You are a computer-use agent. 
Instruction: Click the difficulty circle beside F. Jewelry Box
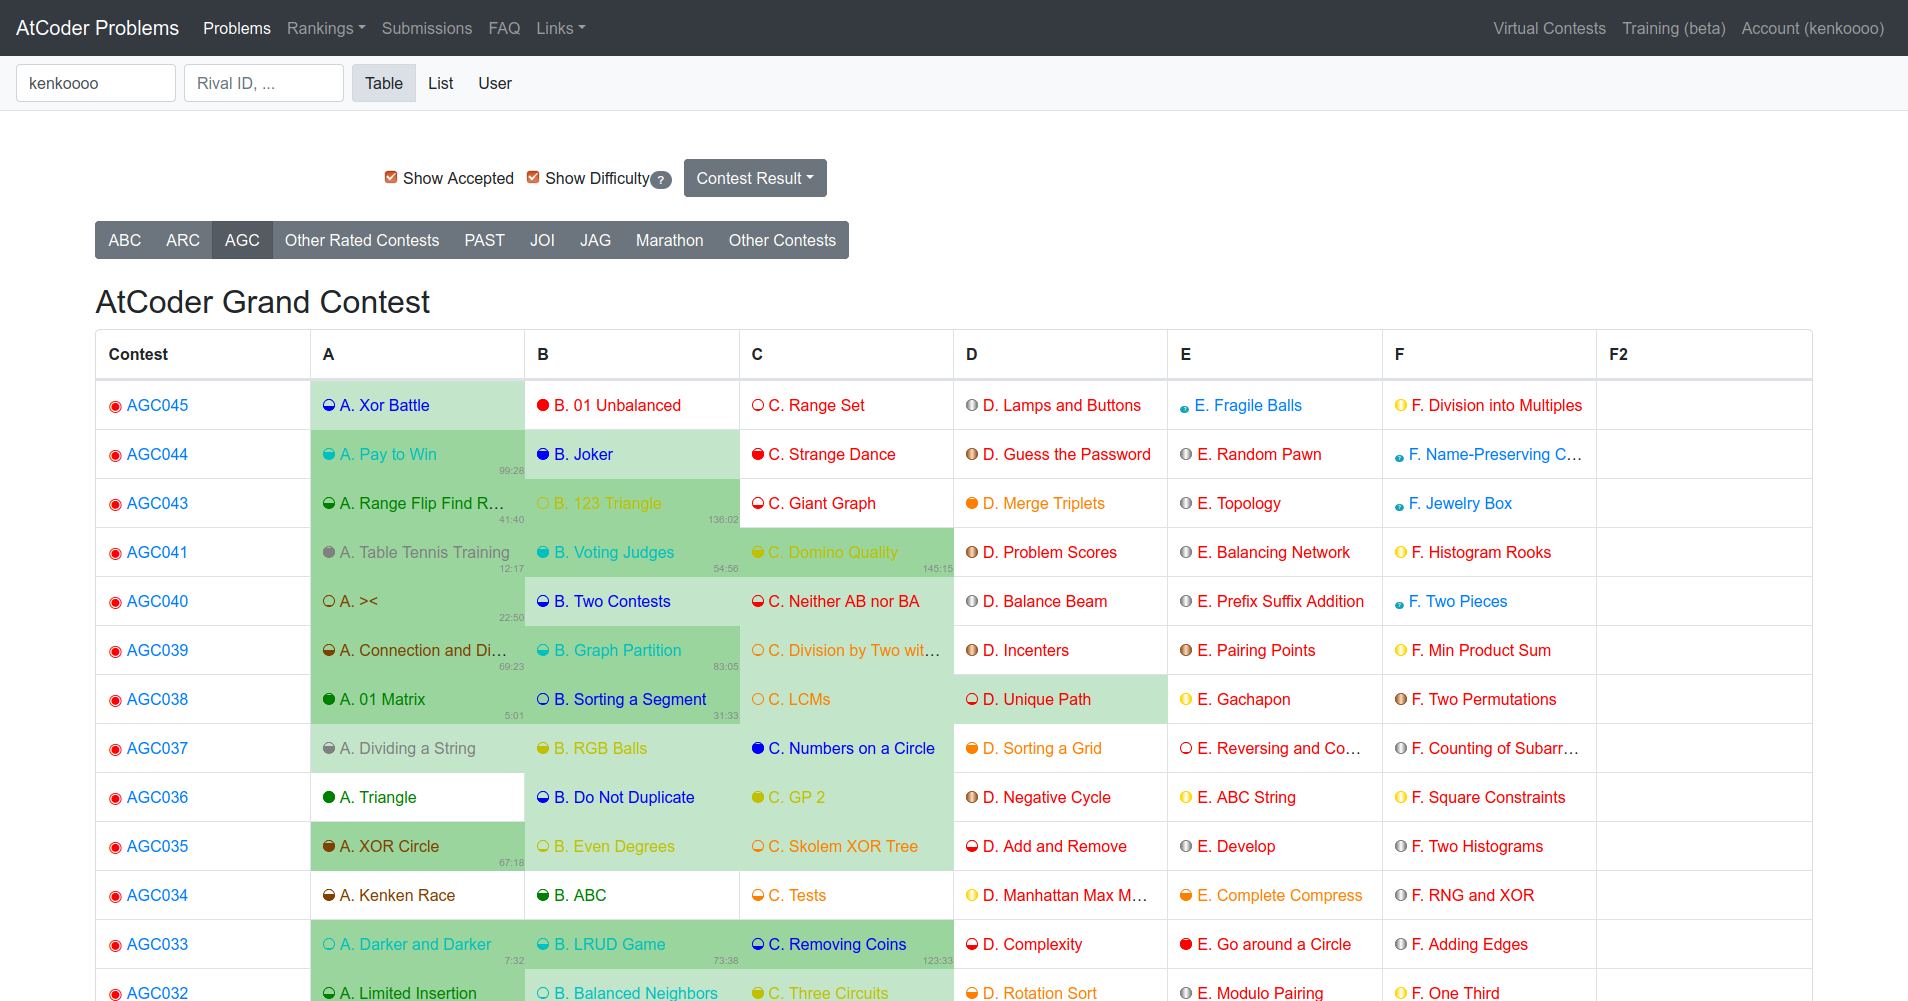tap(1399, 504)
